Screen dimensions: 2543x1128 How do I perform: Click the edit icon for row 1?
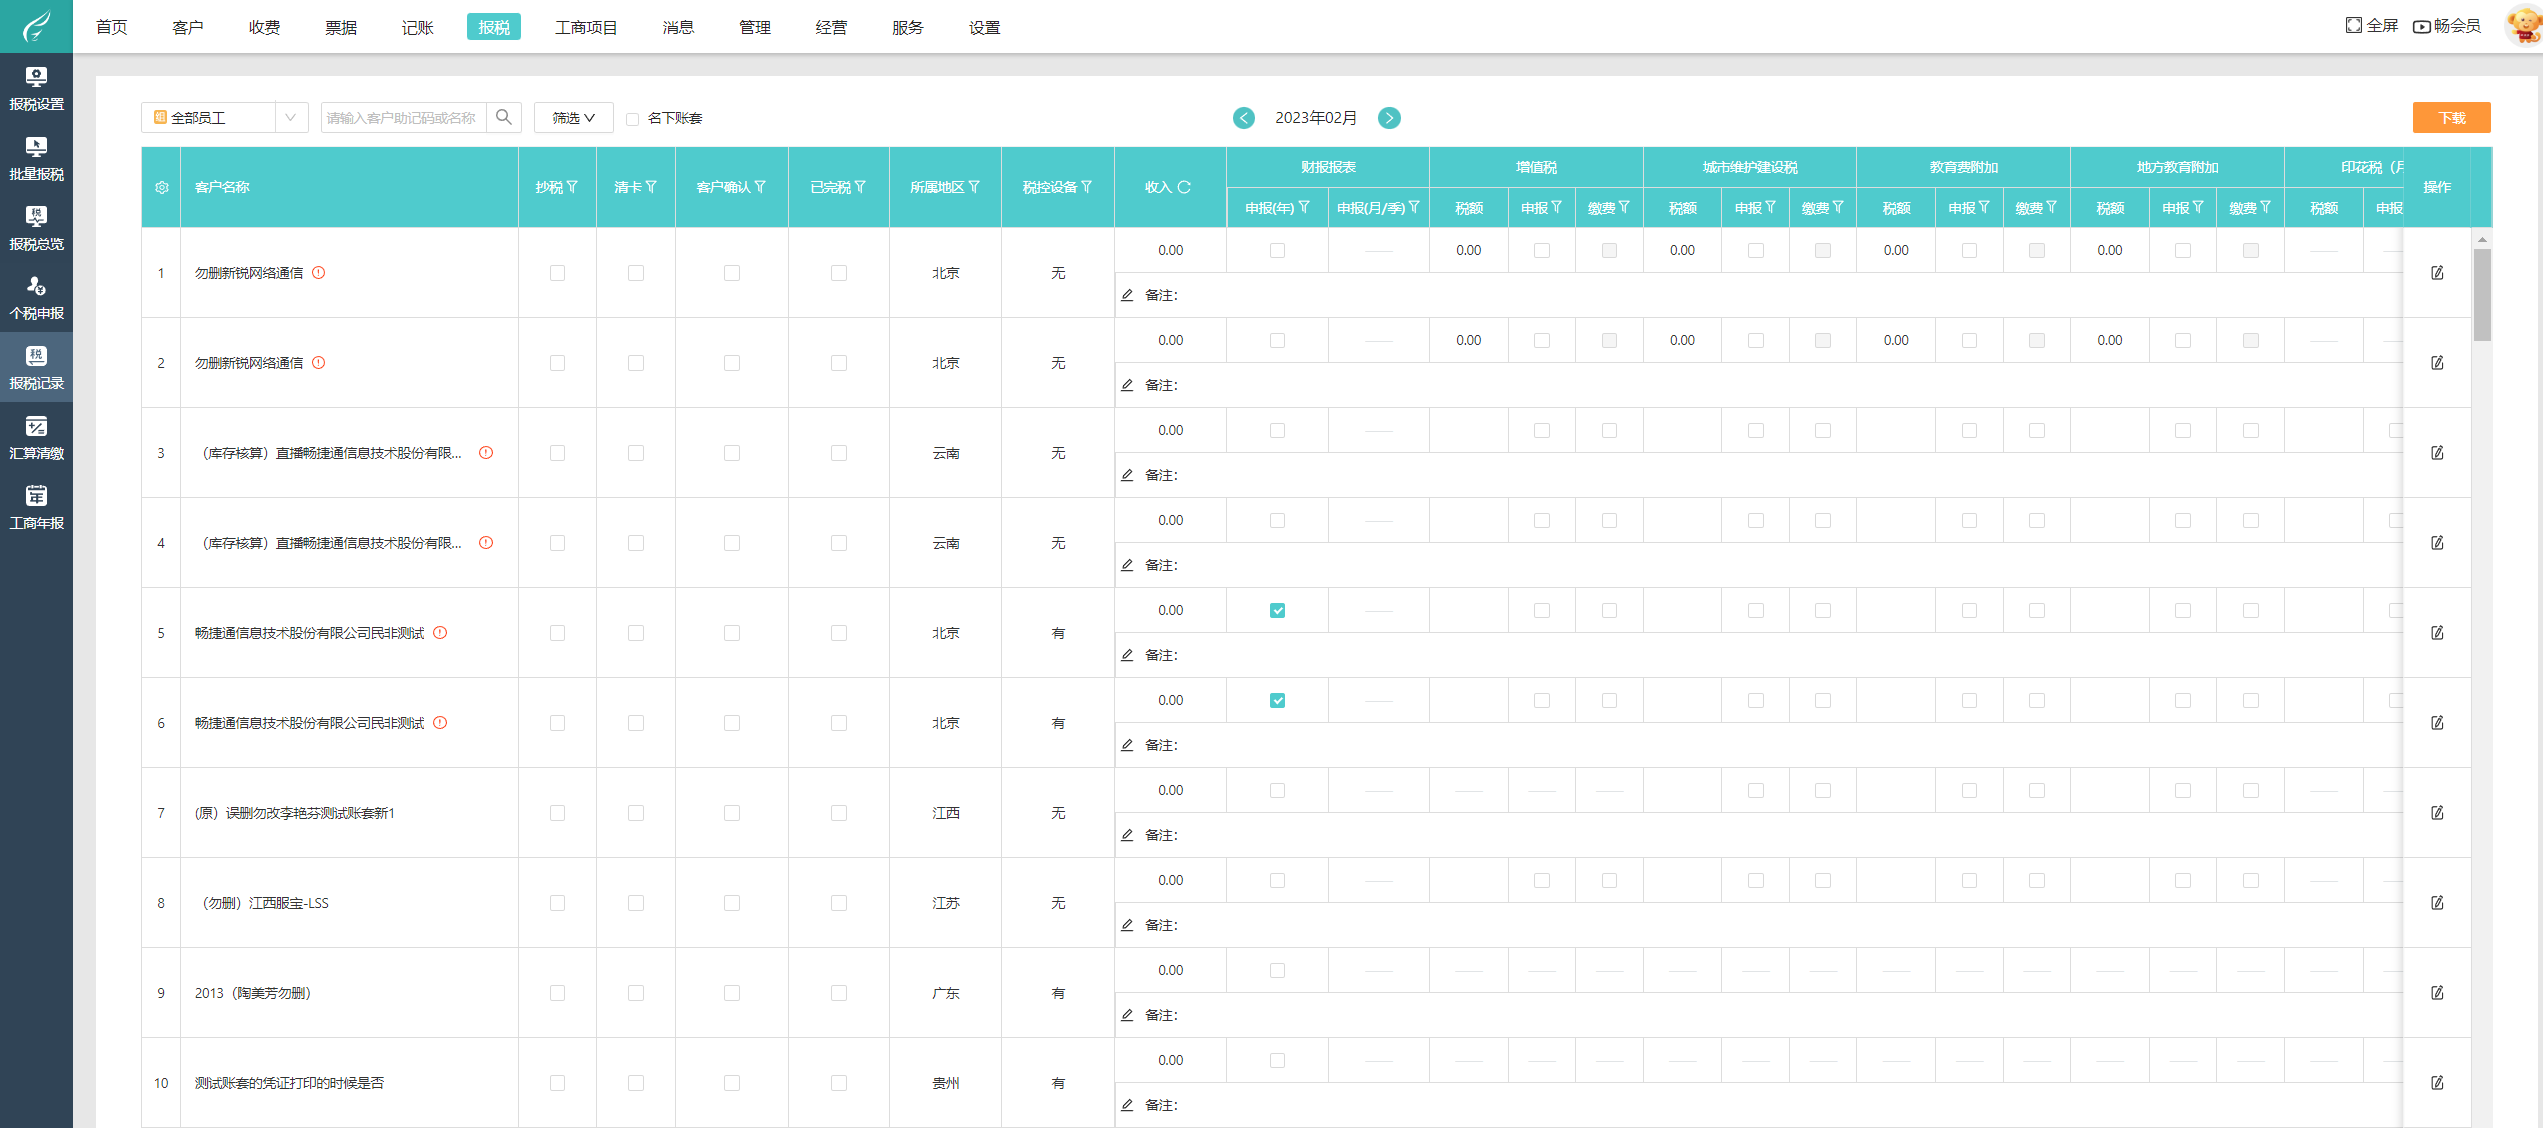point(2439,272)
